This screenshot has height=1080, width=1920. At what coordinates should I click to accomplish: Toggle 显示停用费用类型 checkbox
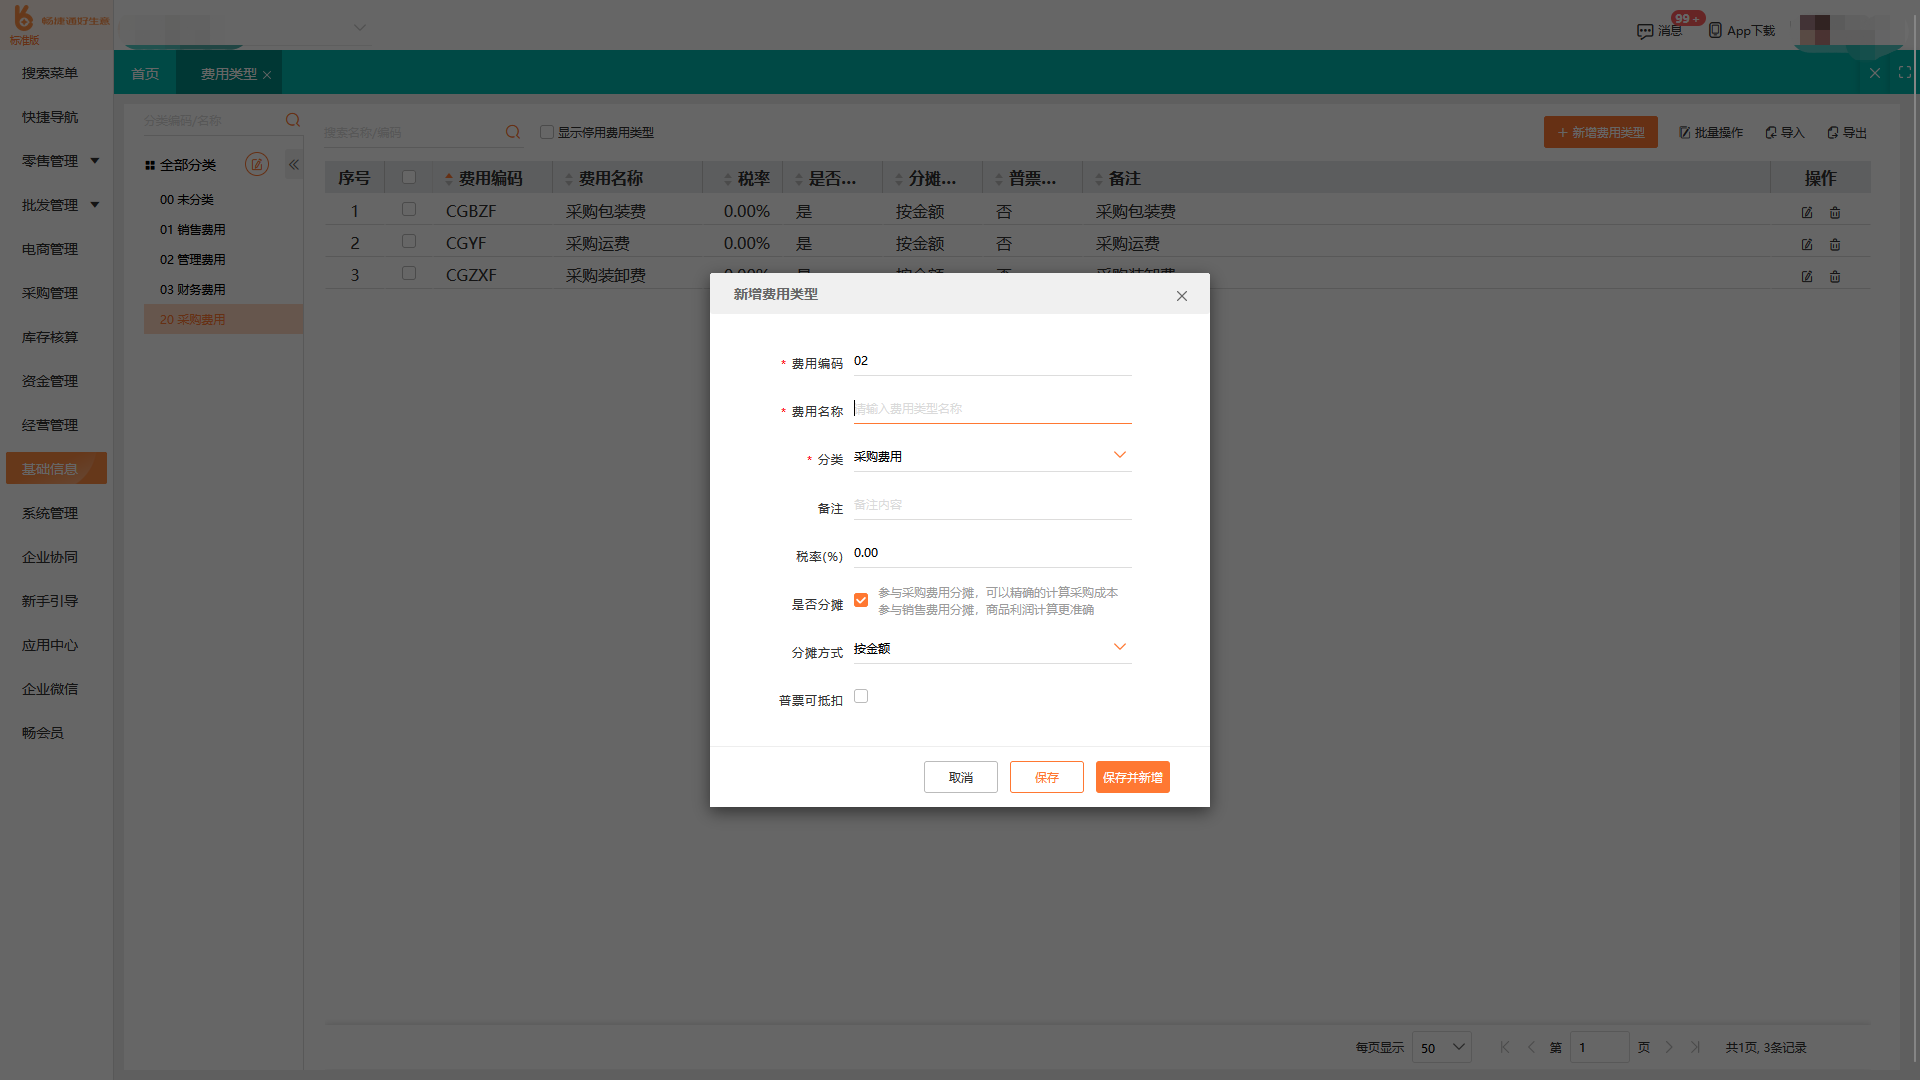[547, 131]
